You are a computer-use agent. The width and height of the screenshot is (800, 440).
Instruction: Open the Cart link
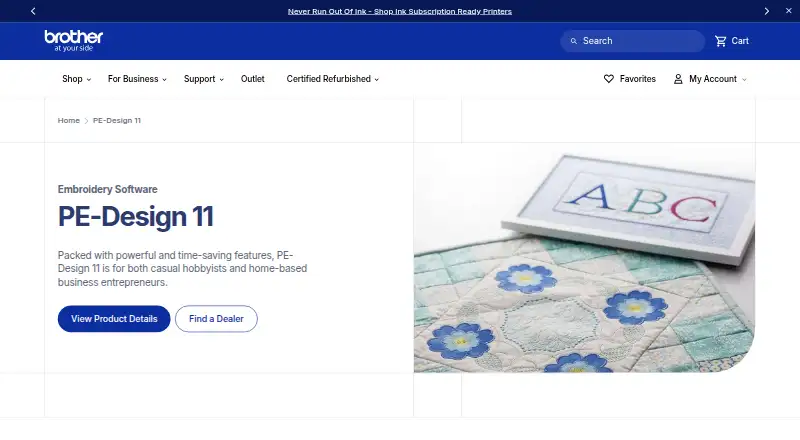[x=732, y=41]
